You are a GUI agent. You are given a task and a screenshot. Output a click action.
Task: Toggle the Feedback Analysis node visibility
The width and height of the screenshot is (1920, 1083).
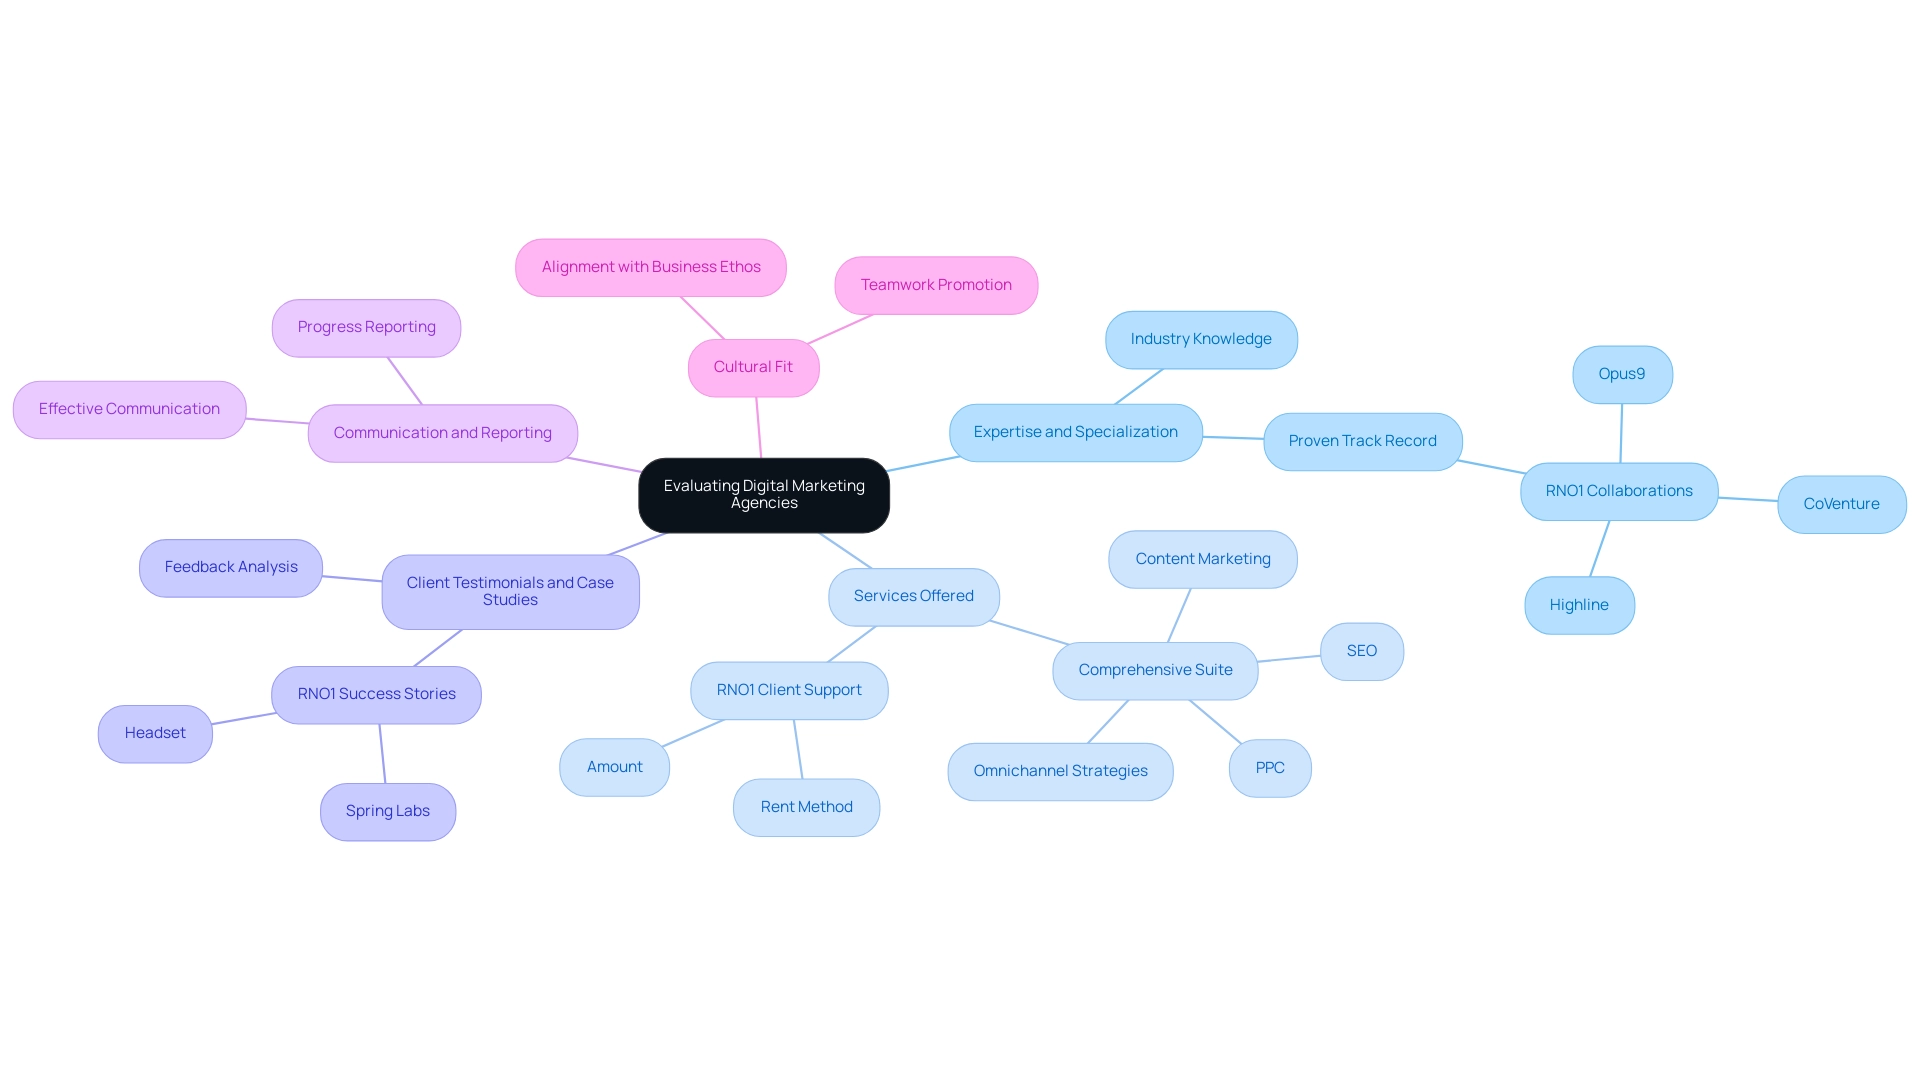click(229, 566)
